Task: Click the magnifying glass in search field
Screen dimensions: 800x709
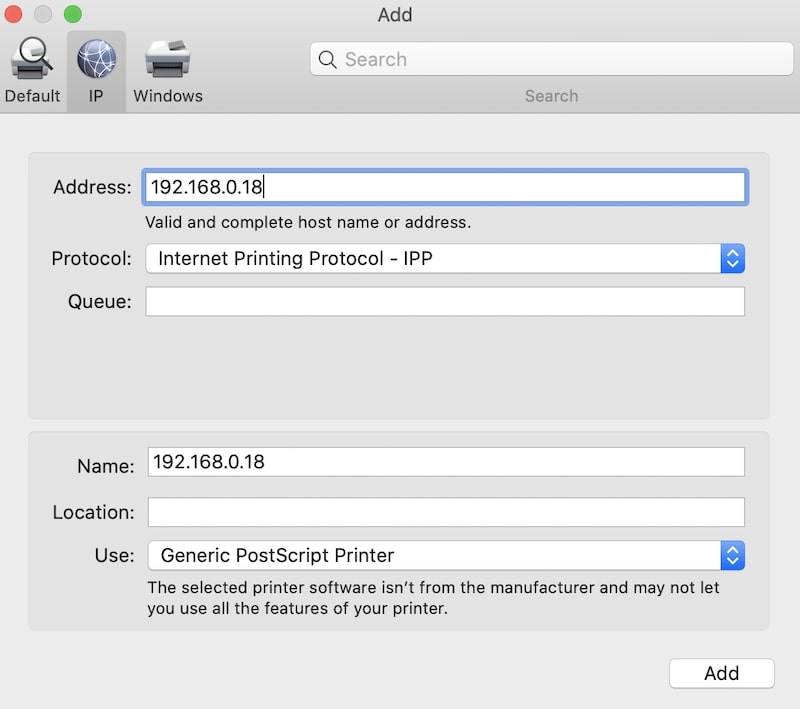Action: (327, 60)
